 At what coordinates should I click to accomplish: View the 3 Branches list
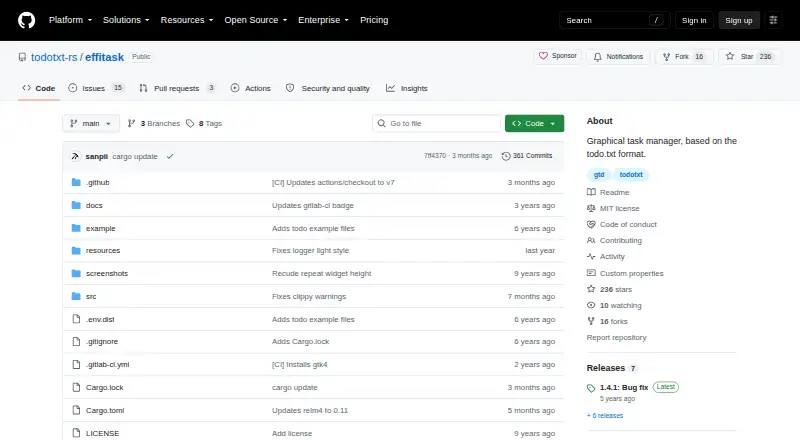pos(154,124)
